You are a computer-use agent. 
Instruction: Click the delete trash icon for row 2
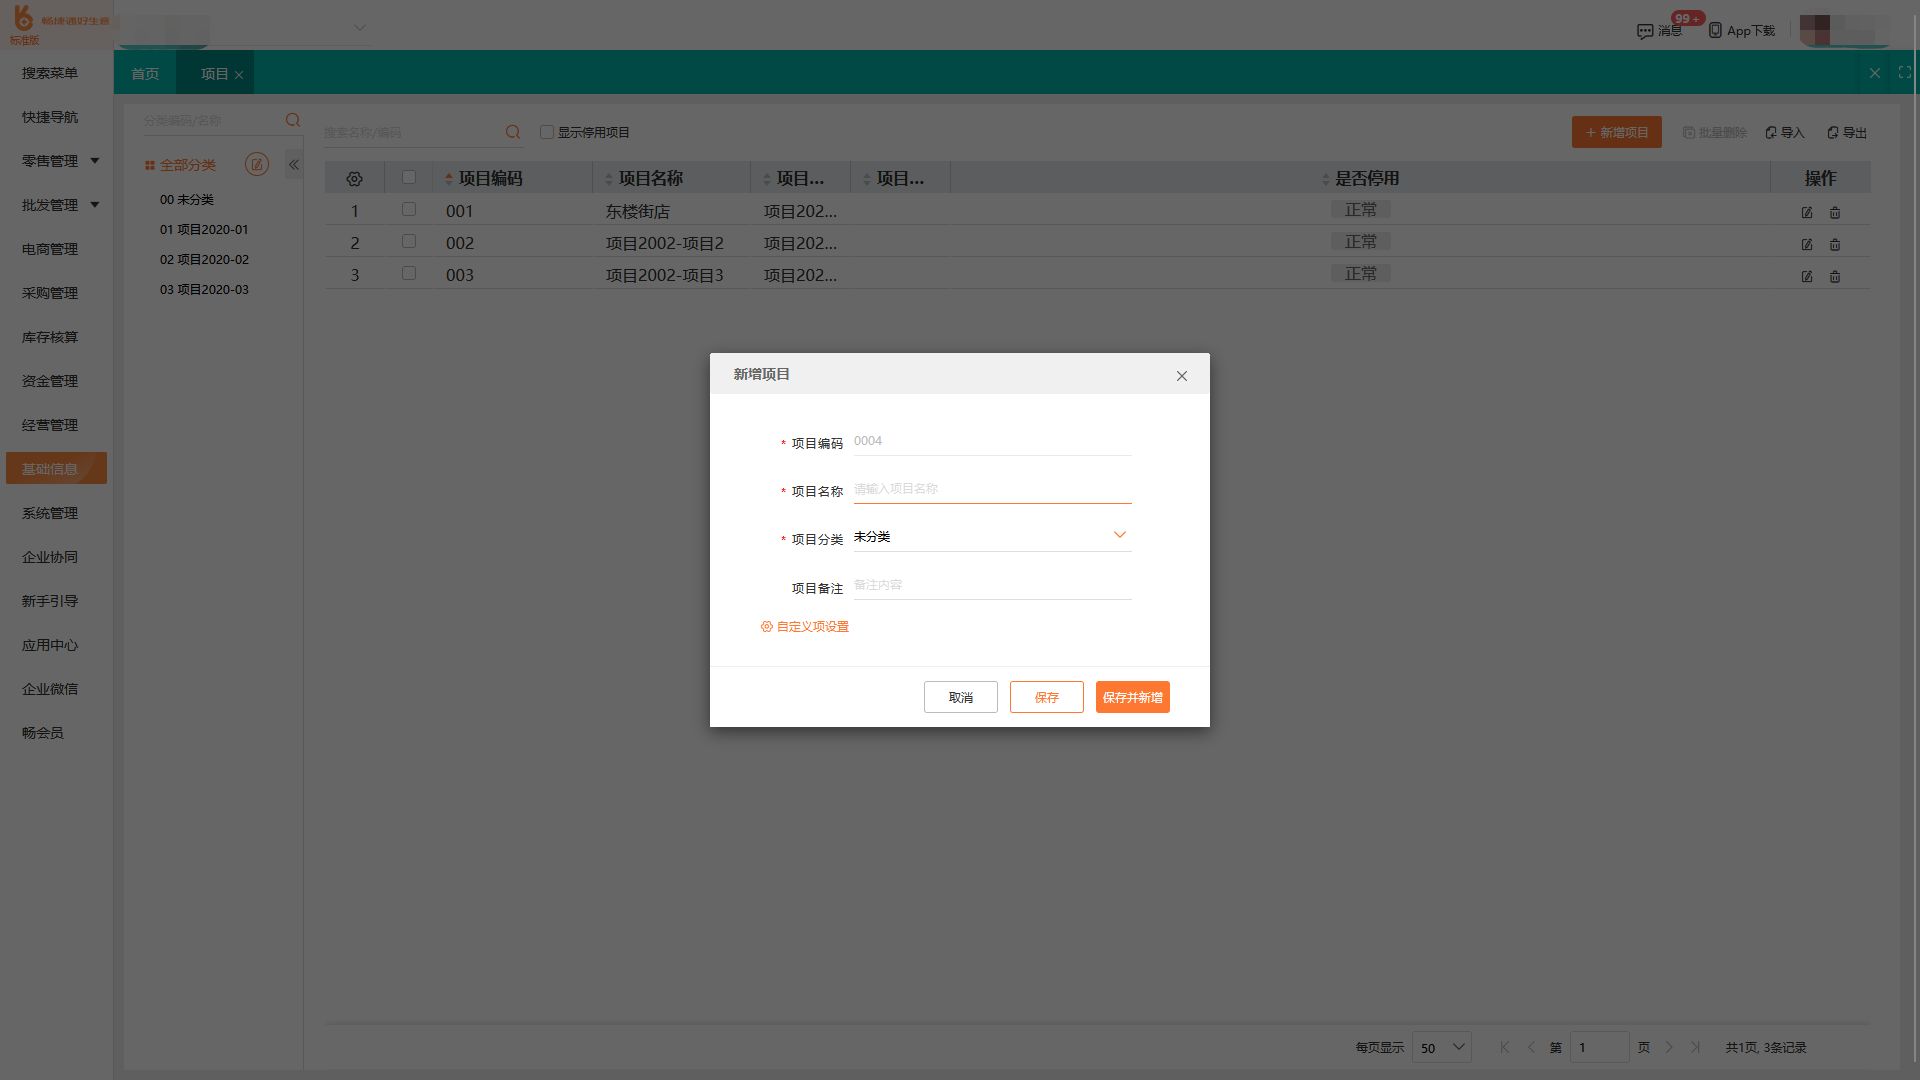click(x=1834, y=243)
